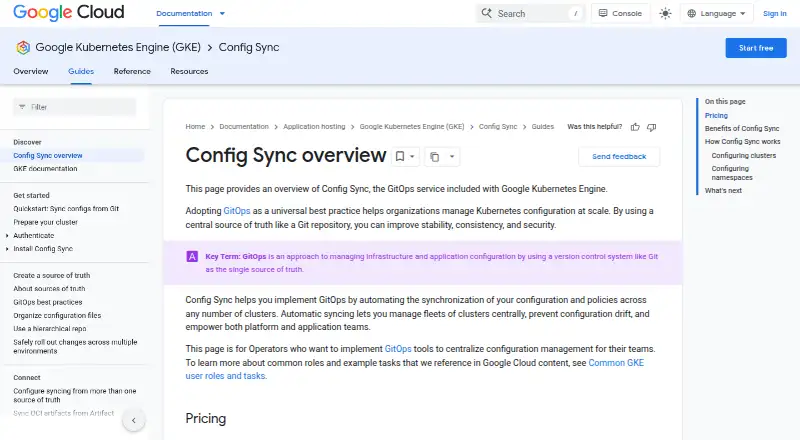Click the search magnifier icon
800x440 pixels.
click(487, 13)
